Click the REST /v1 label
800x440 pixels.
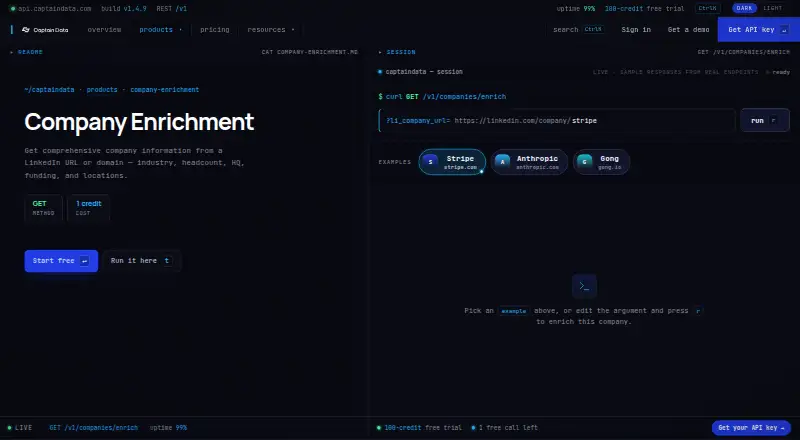[x=171, y=9]
